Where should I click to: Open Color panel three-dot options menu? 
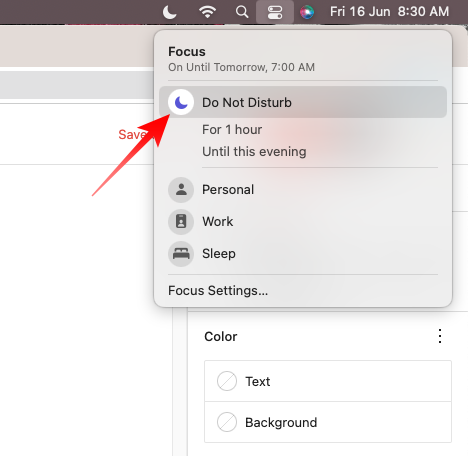tap(440, 336)
